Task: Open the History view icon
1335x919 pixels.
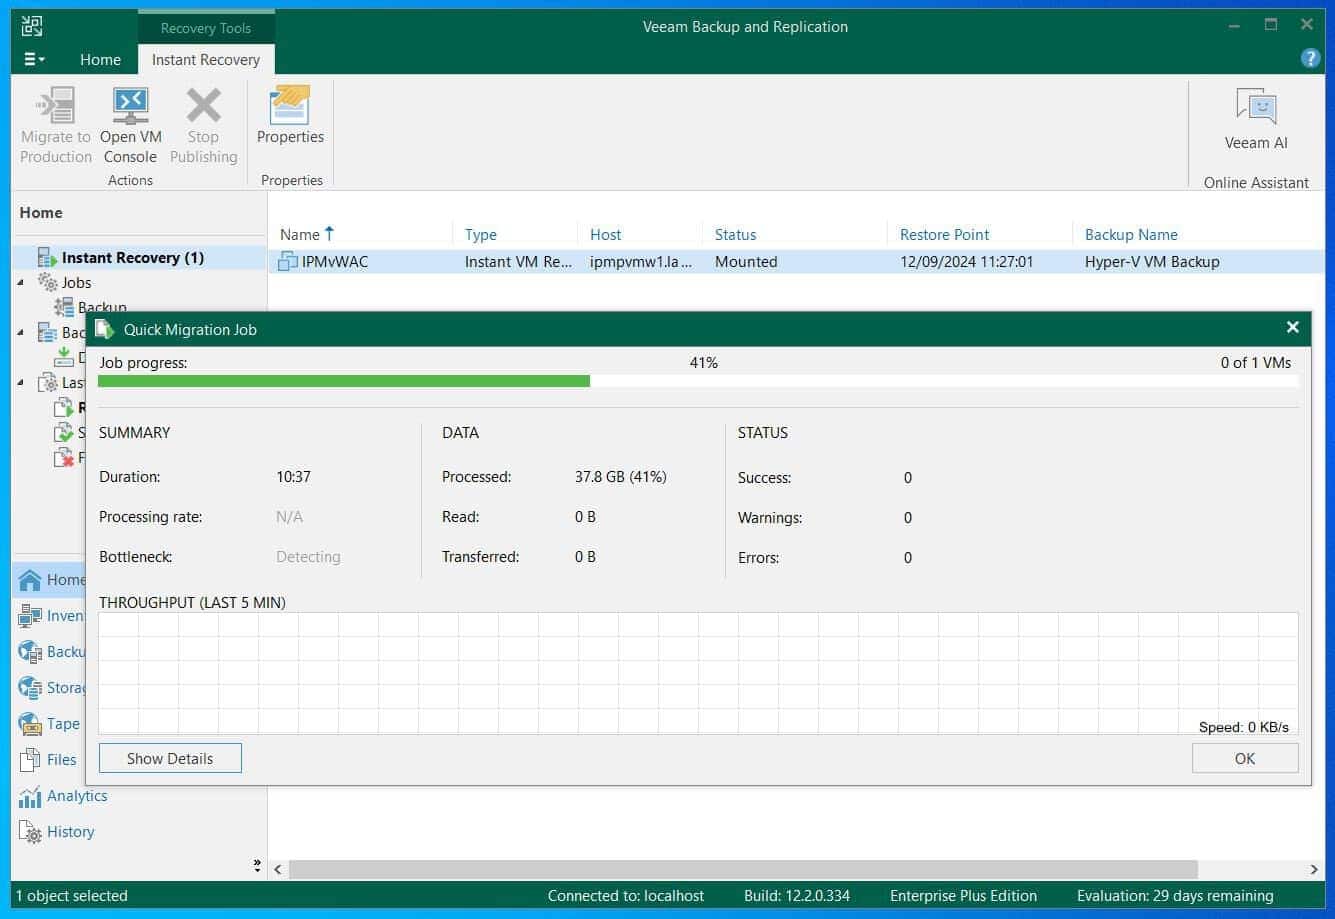Action: click(x=30, y=831)
